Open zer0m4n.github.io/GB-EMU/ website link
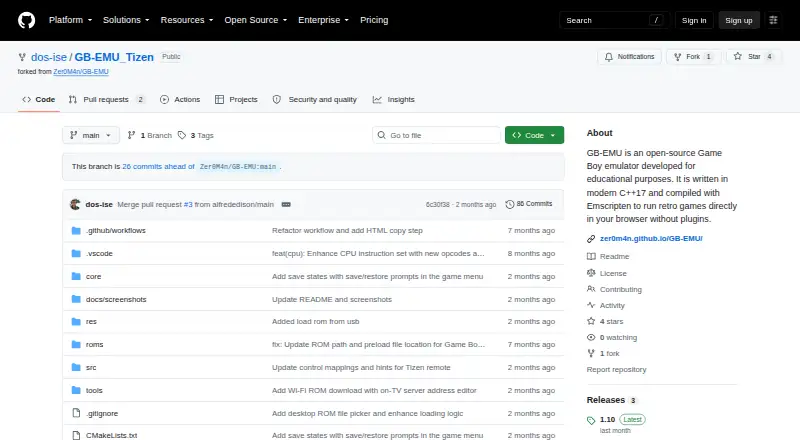This screenshot has height=440, width=800. click(x=651, y=238)
